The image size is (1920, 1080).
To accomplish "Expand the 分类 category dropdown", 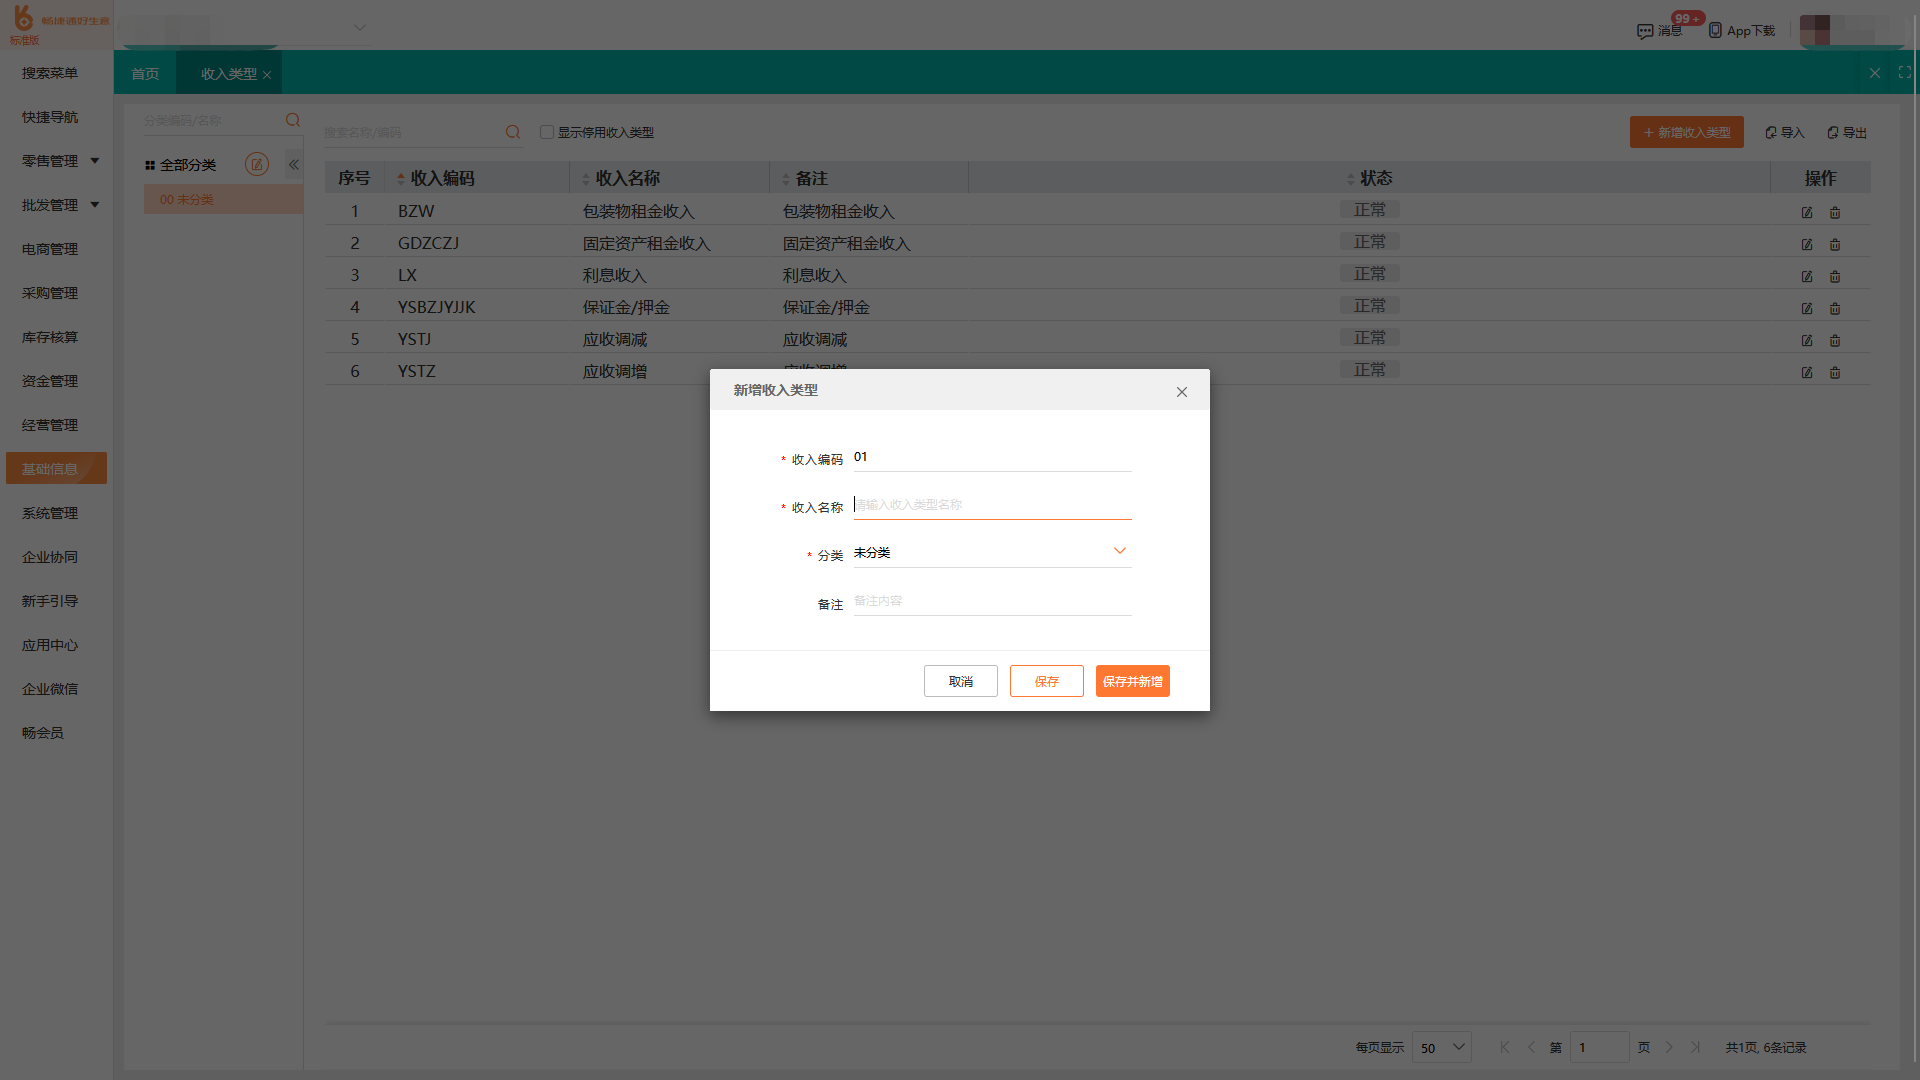I will click(1120, 551).
